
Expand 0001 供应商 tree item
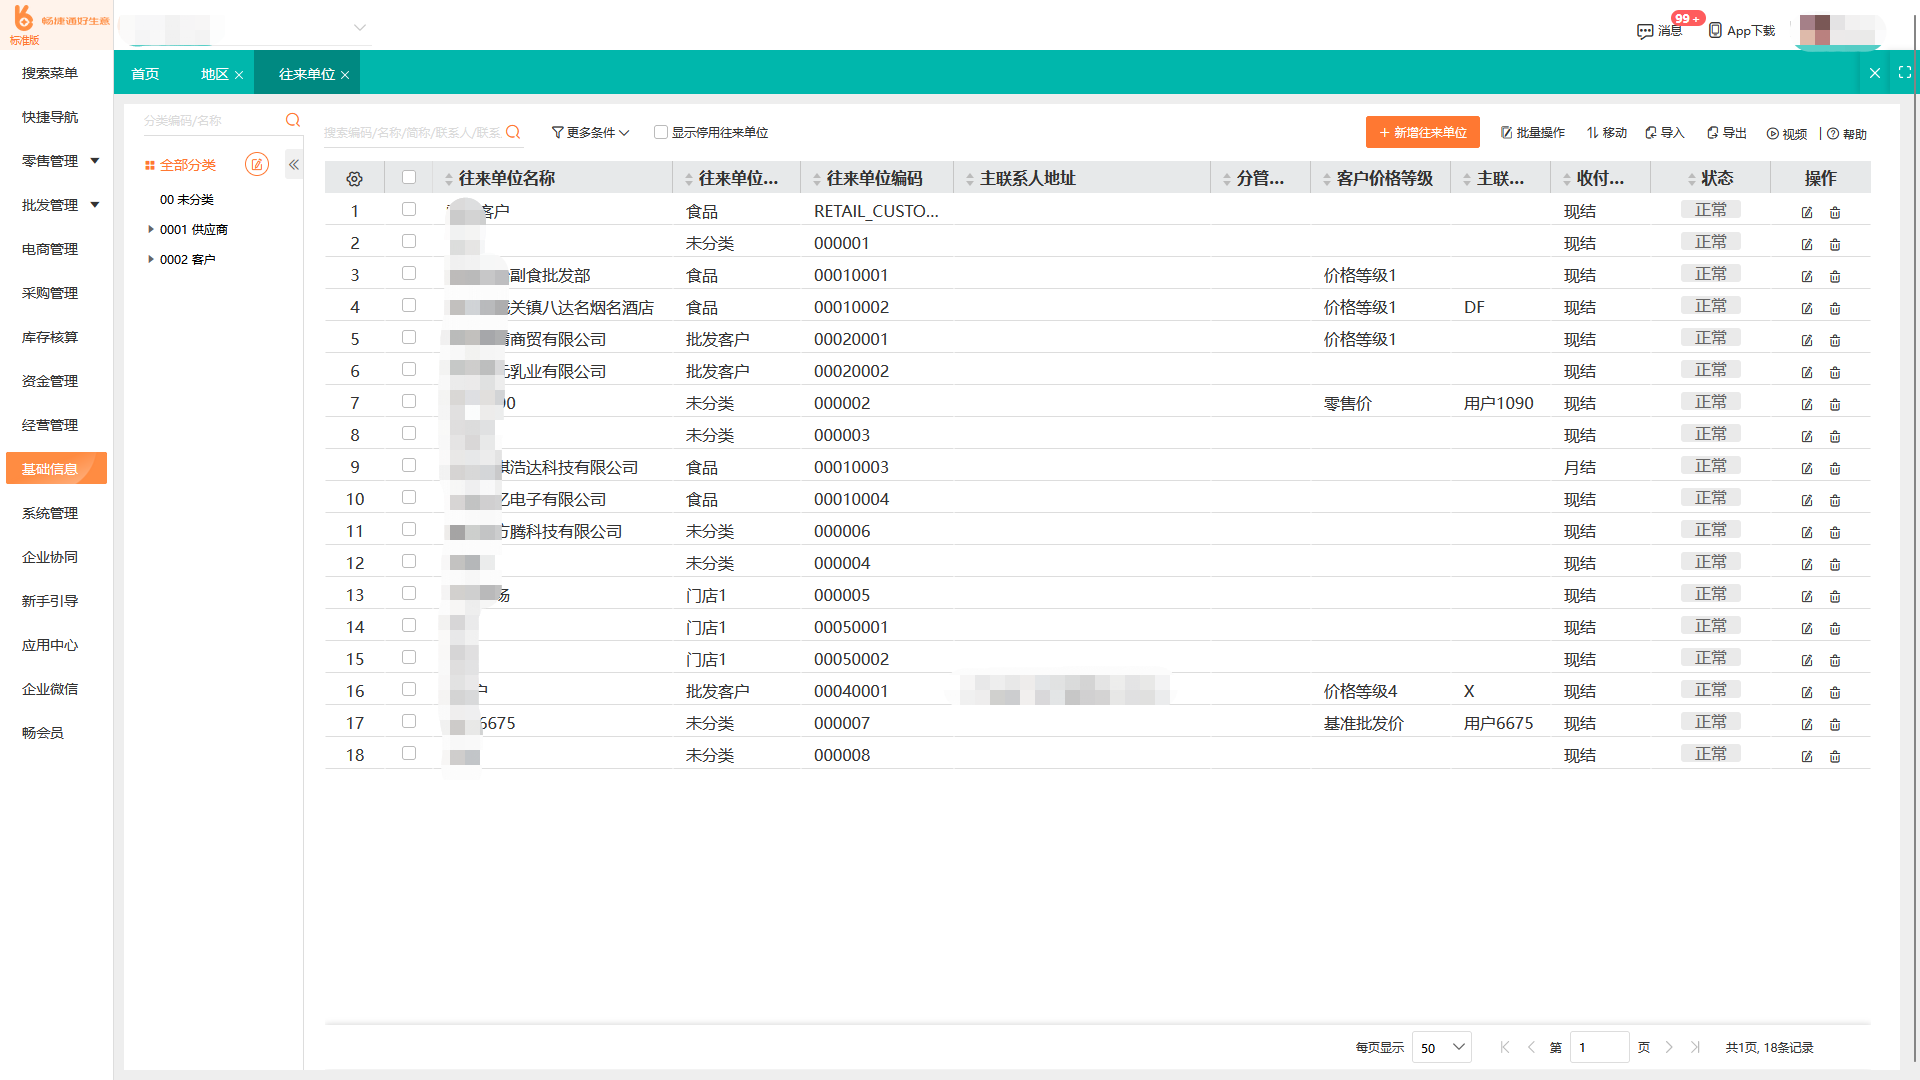[149, 229]
